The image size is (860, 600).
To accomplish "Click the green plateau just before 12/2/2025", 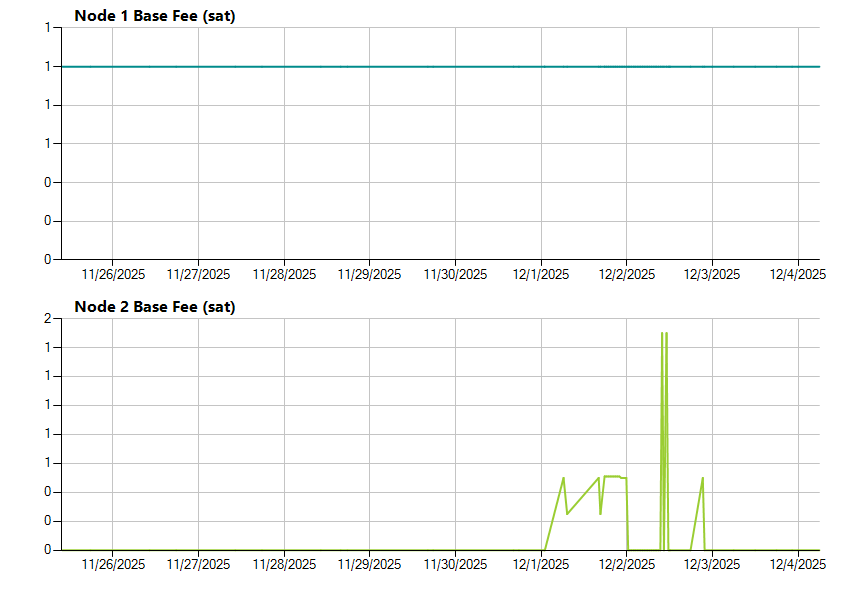I will (x=612, y=476).
